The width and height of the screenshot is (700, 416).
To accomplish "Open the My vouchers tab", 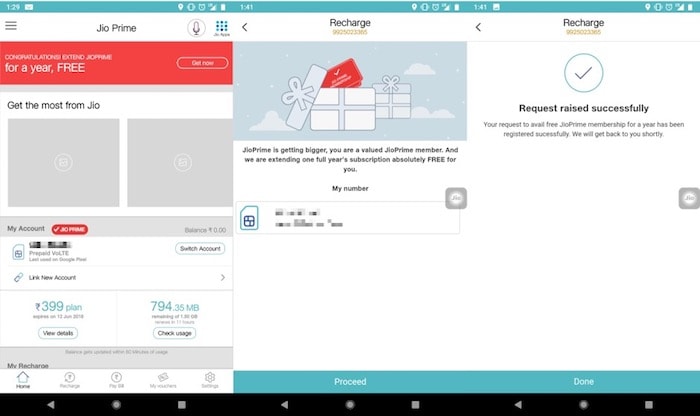I will pos(163,381).
